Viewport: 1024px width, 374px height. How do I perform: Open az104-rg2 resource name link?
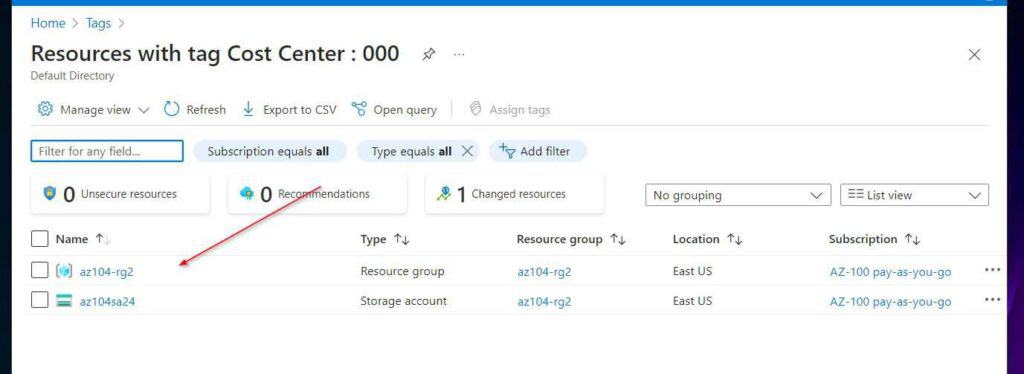(x=106, y=272)
